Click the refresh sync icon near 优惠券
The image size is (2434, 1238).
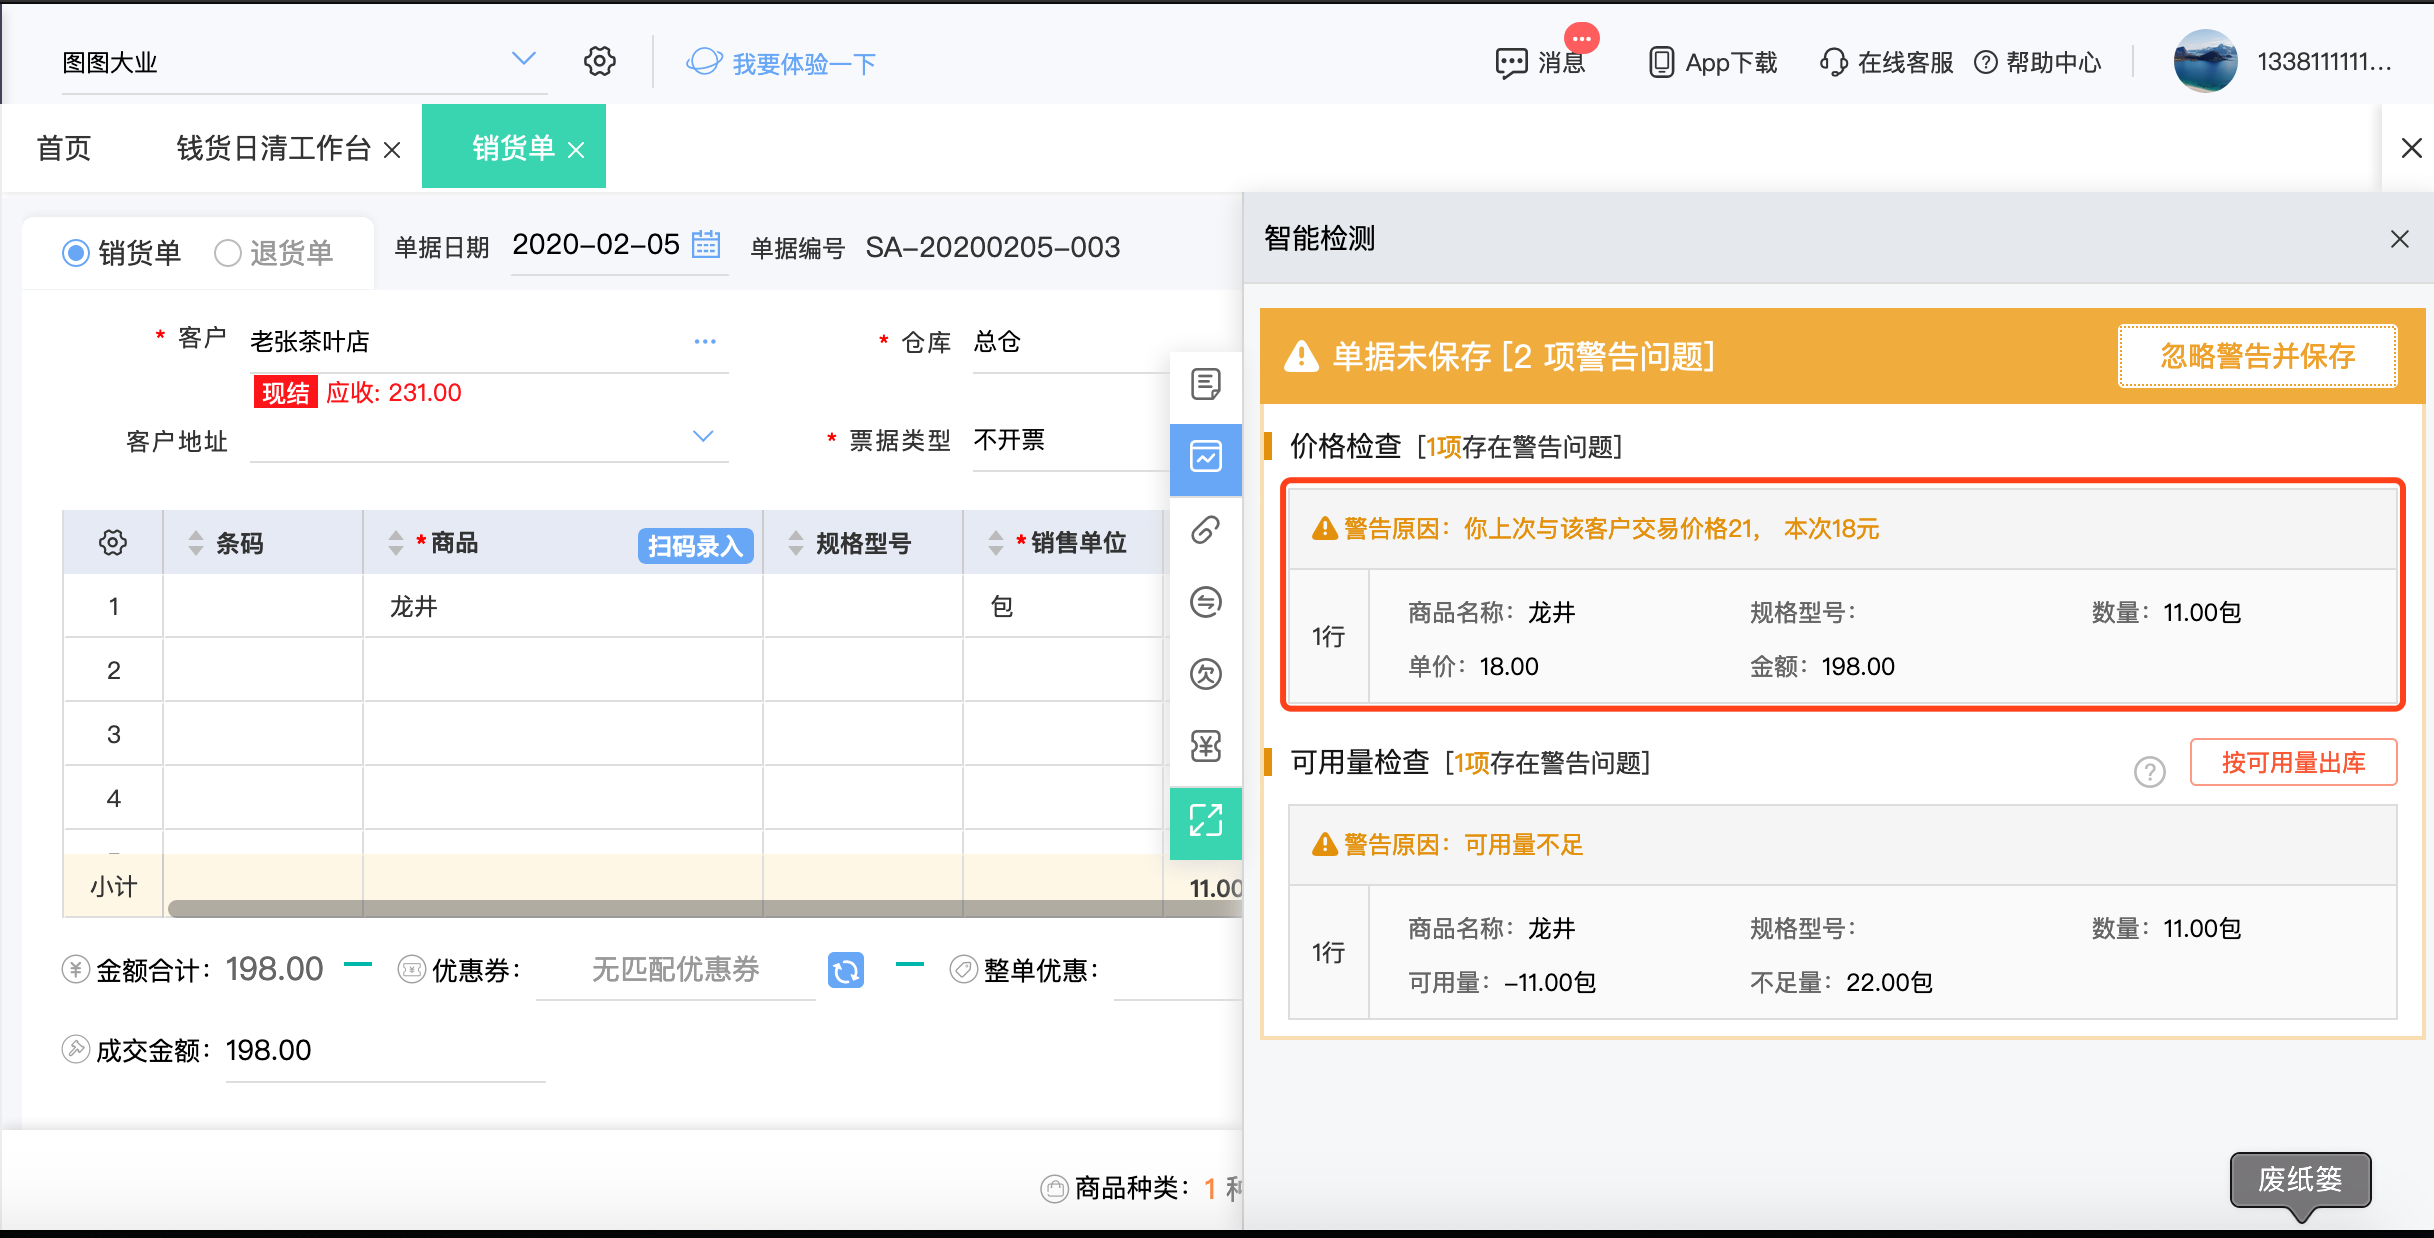click(x=848, y=970)
